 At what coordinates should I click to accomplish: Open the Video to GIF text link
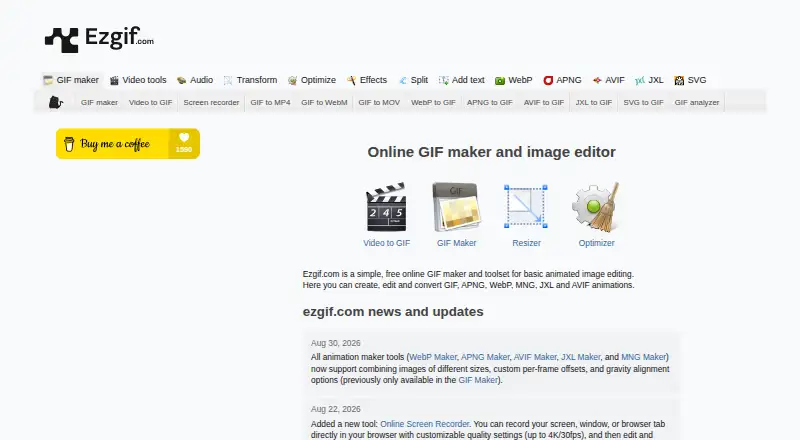point(386,243)
